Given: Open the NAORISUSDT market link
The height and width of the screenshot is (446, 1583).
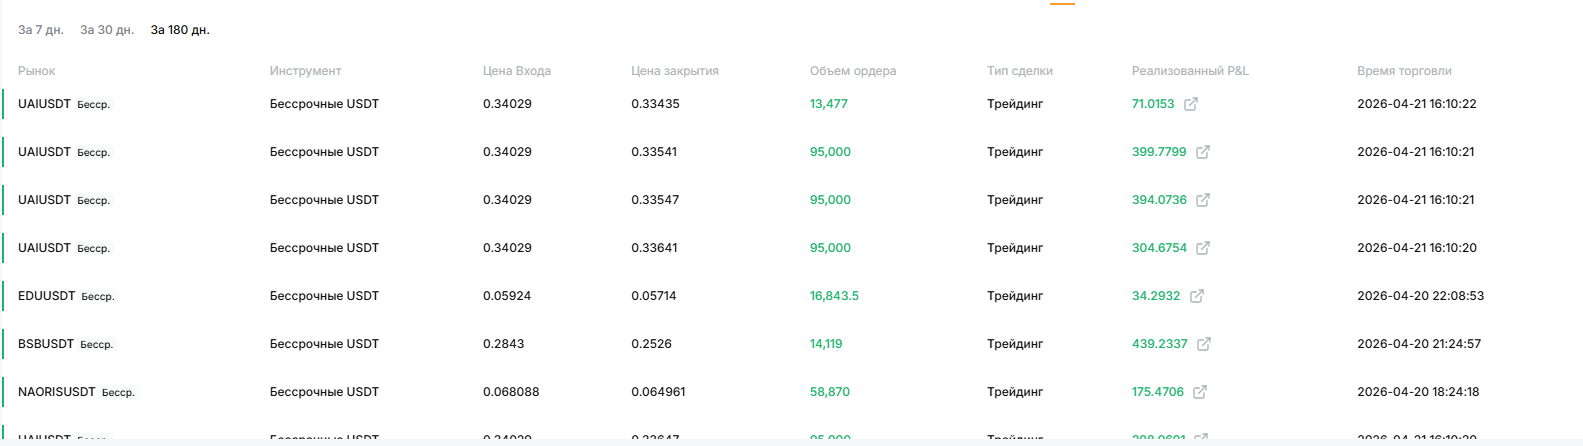Looking at the screenshot, I should click(x=57, y=392).
